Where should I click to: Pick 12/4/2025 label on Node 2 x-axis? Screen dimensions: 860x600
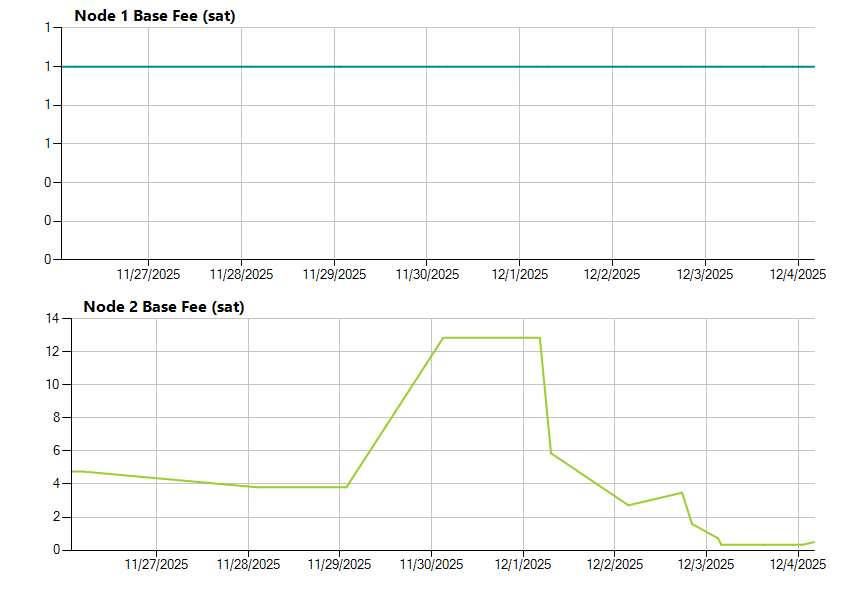click(x=798, y=564)
